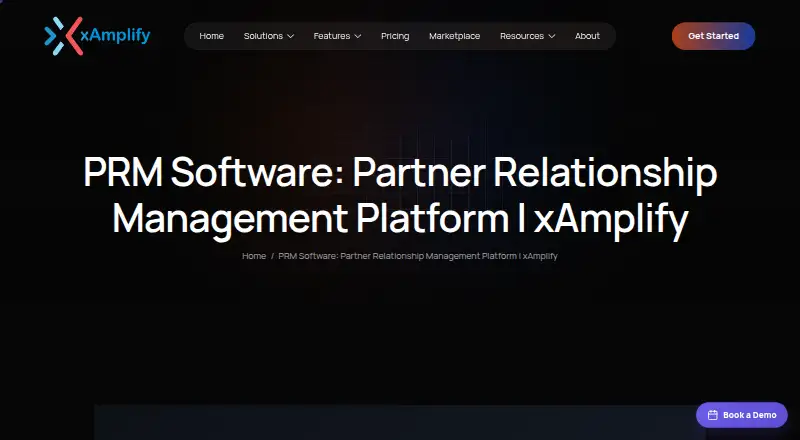Open the Features menu

tap(337, 36)
